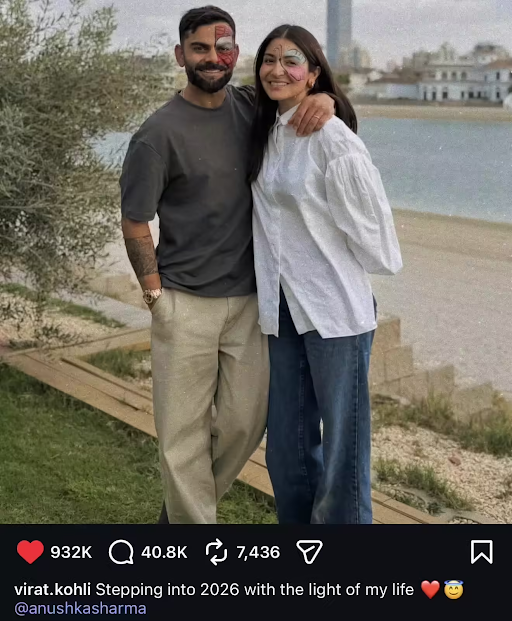
Task: Share post using paper plane icon
Action: (x=310, y=551)
